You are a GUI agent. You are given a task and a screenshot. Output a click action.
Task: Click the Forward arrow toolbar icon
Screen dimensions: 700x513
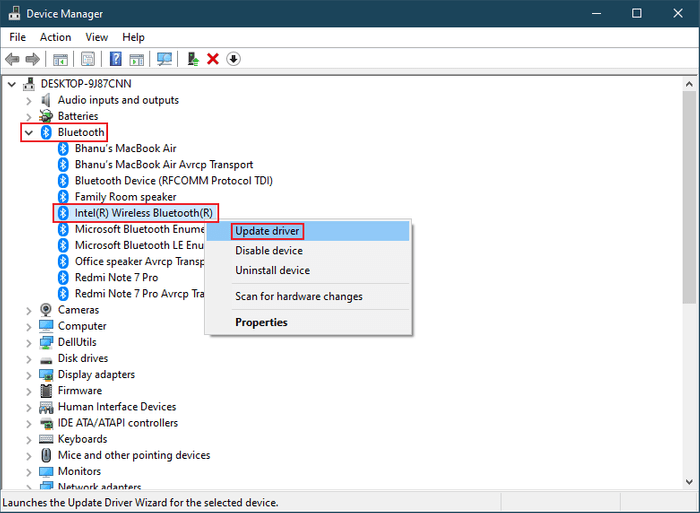click(33, 59)
